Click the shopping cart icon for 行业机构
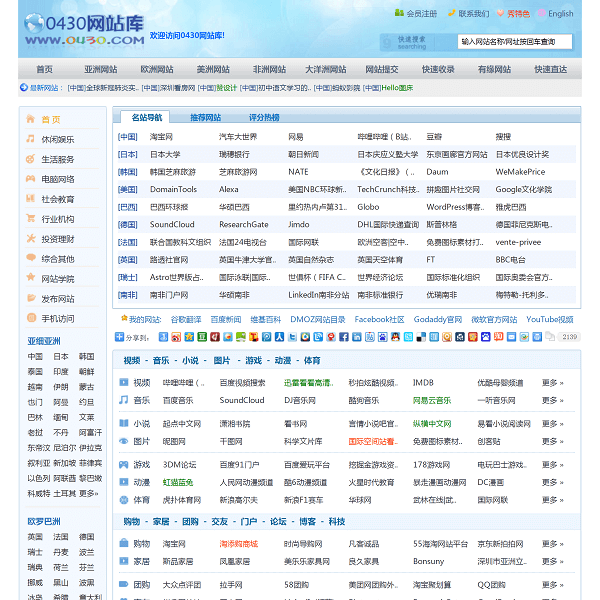The width and height of the screenshot is (600, 600). [31, 219]
